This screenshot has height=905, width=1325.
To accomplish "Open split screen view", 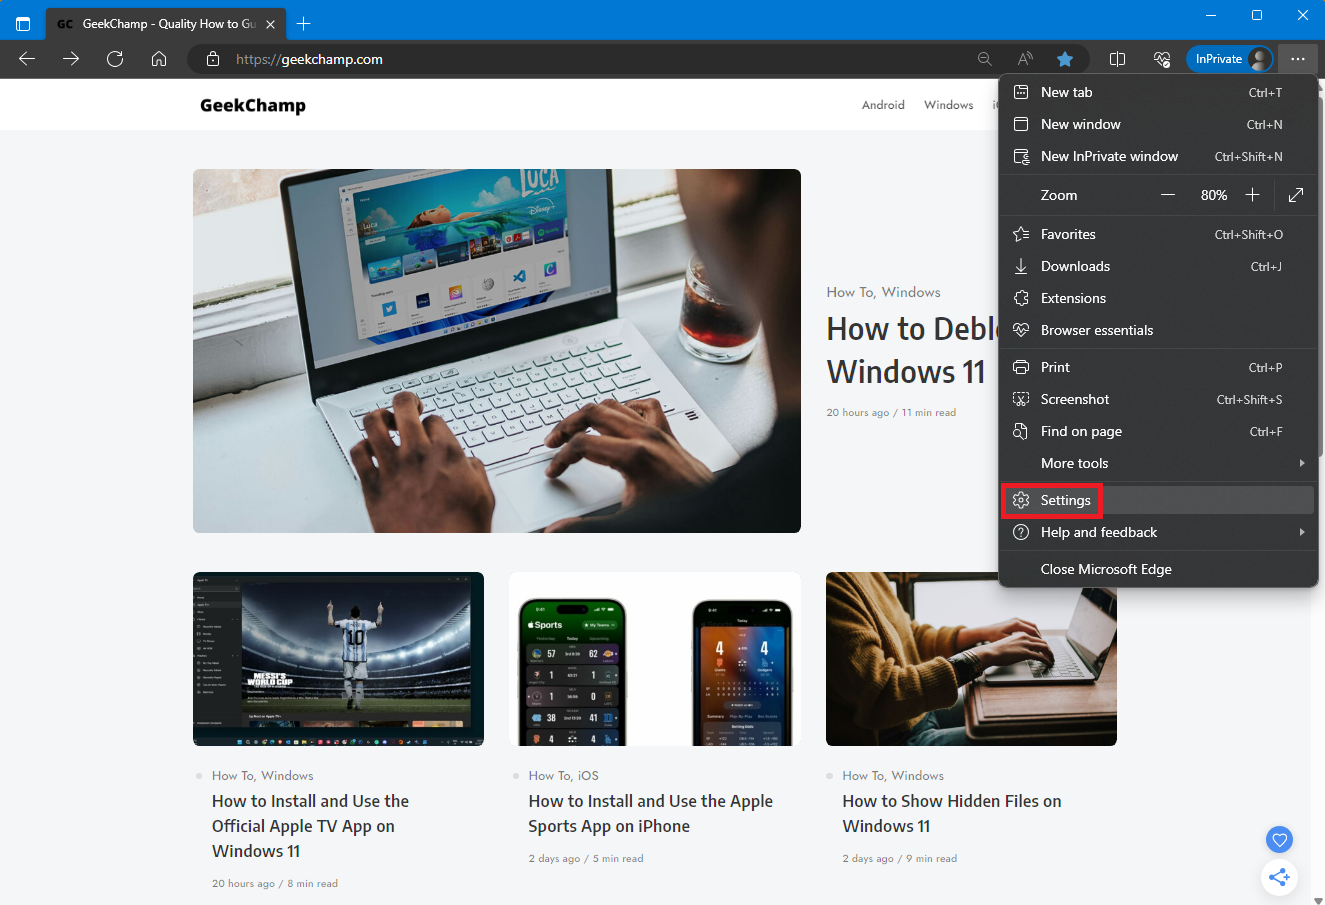I will coord(1117,59).
